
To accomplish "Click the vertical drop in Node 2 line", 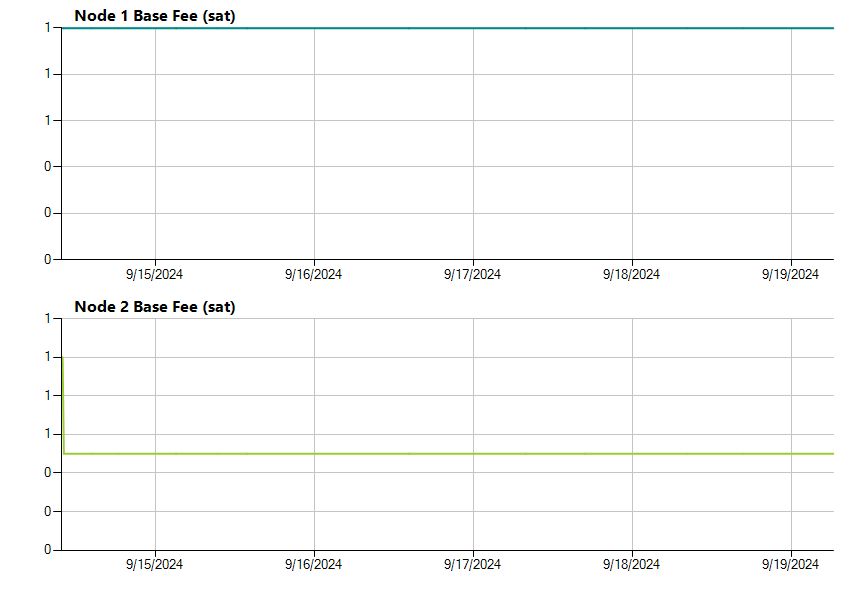I will [63, 405].
